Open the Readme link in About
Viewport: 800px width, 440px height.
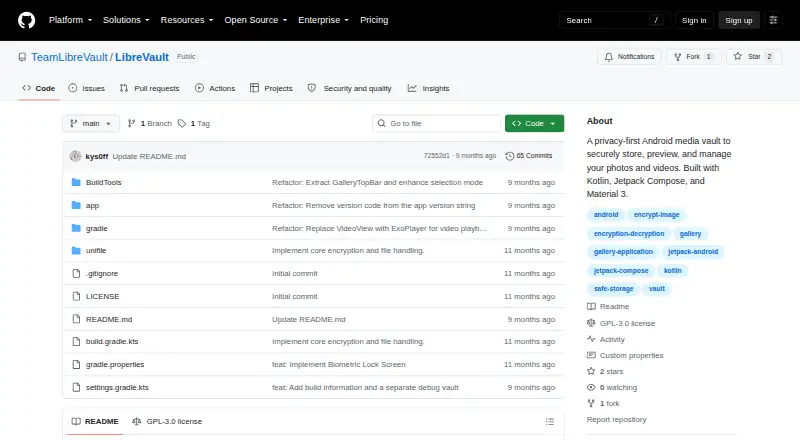point(609,307)
